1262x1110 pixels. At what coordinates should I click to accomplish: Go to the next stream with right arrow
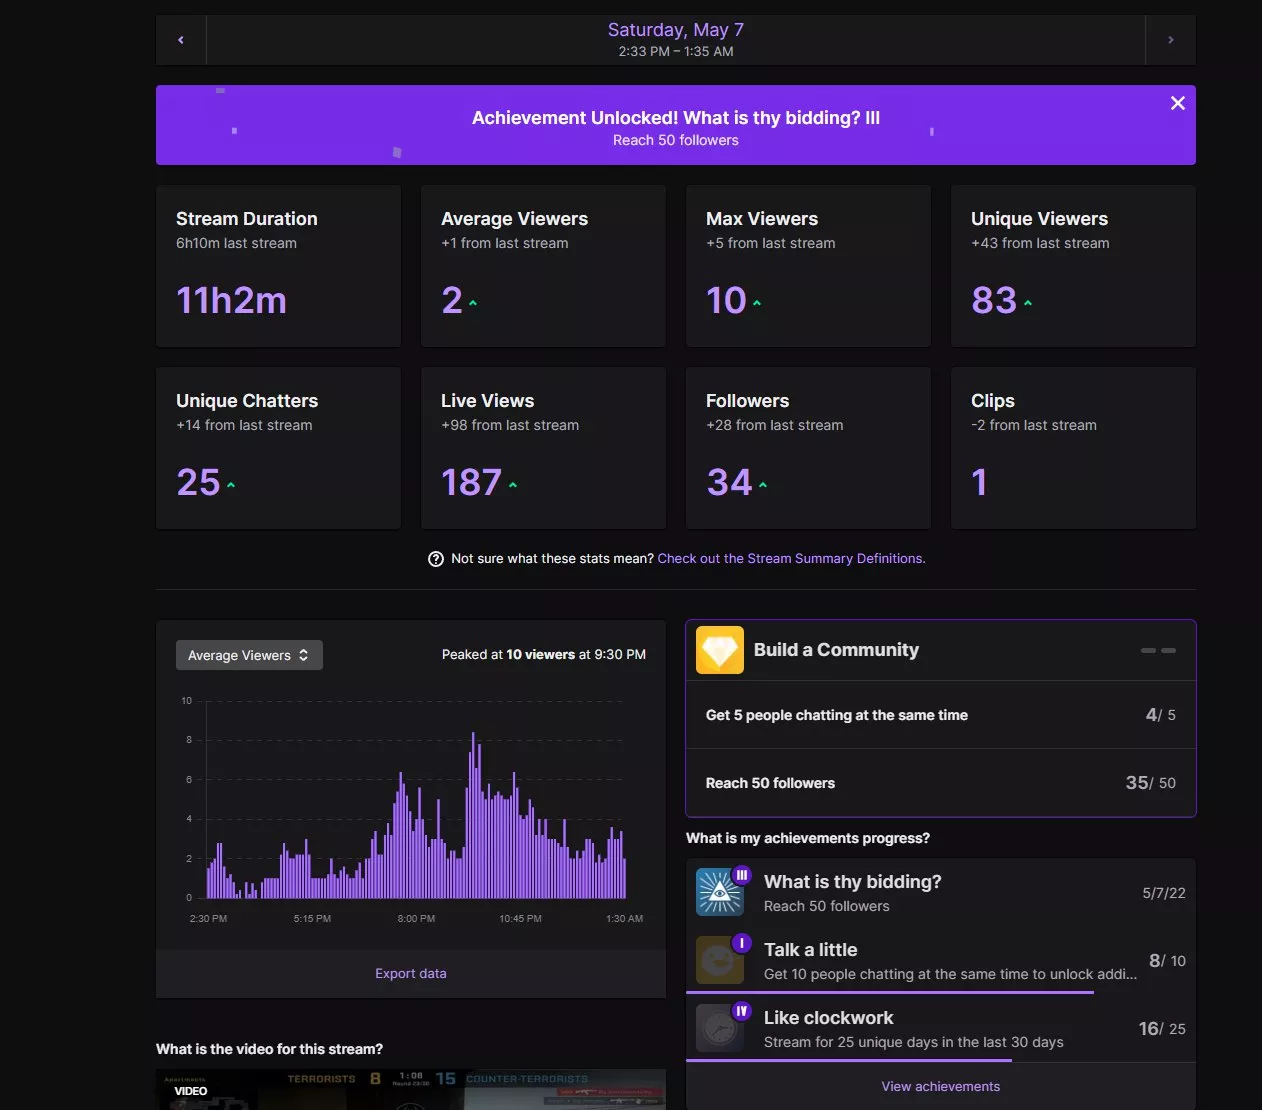pyautogui.click(x=1170, y=40)
